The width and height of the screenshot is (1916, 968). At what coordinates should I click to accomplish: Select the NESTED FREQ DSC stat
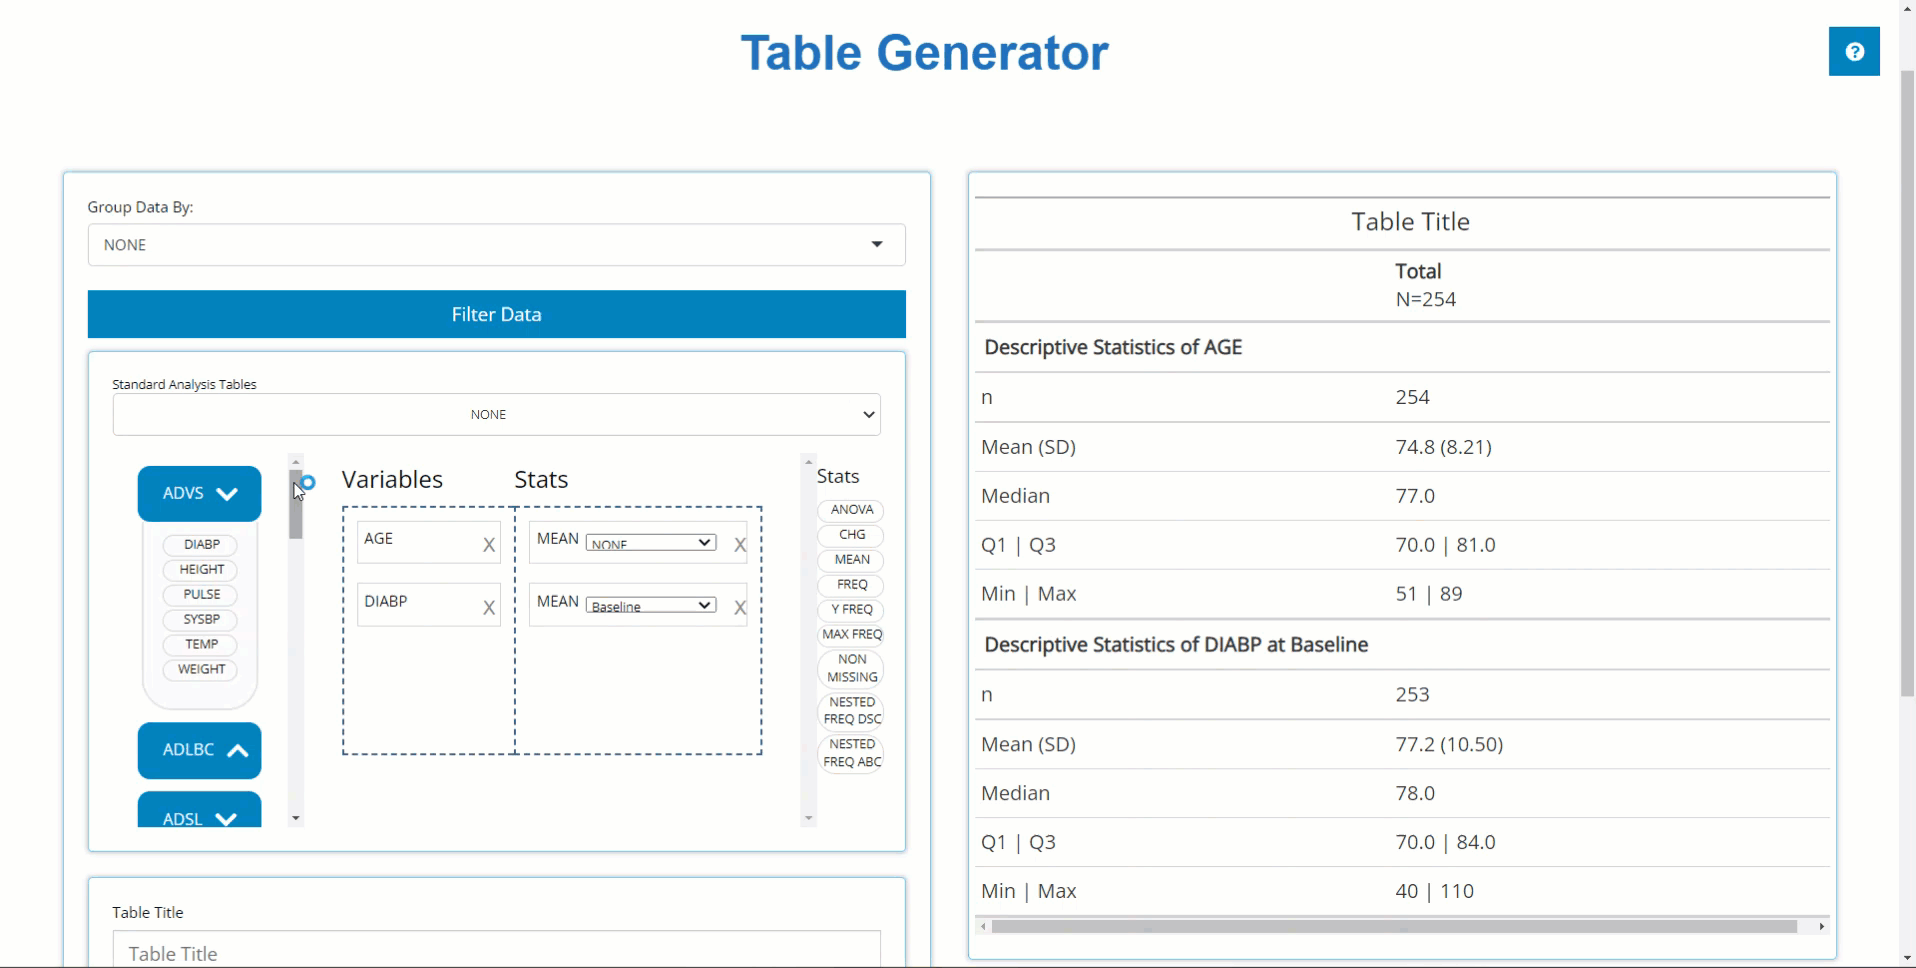click(x=851, y=710)
